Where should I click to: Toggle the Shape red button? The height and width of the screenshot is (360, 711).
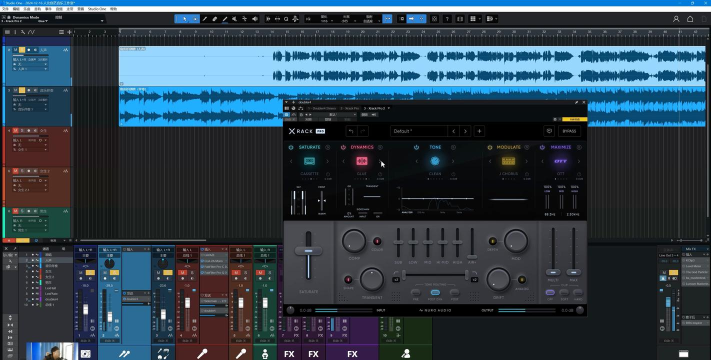point(348,280)
